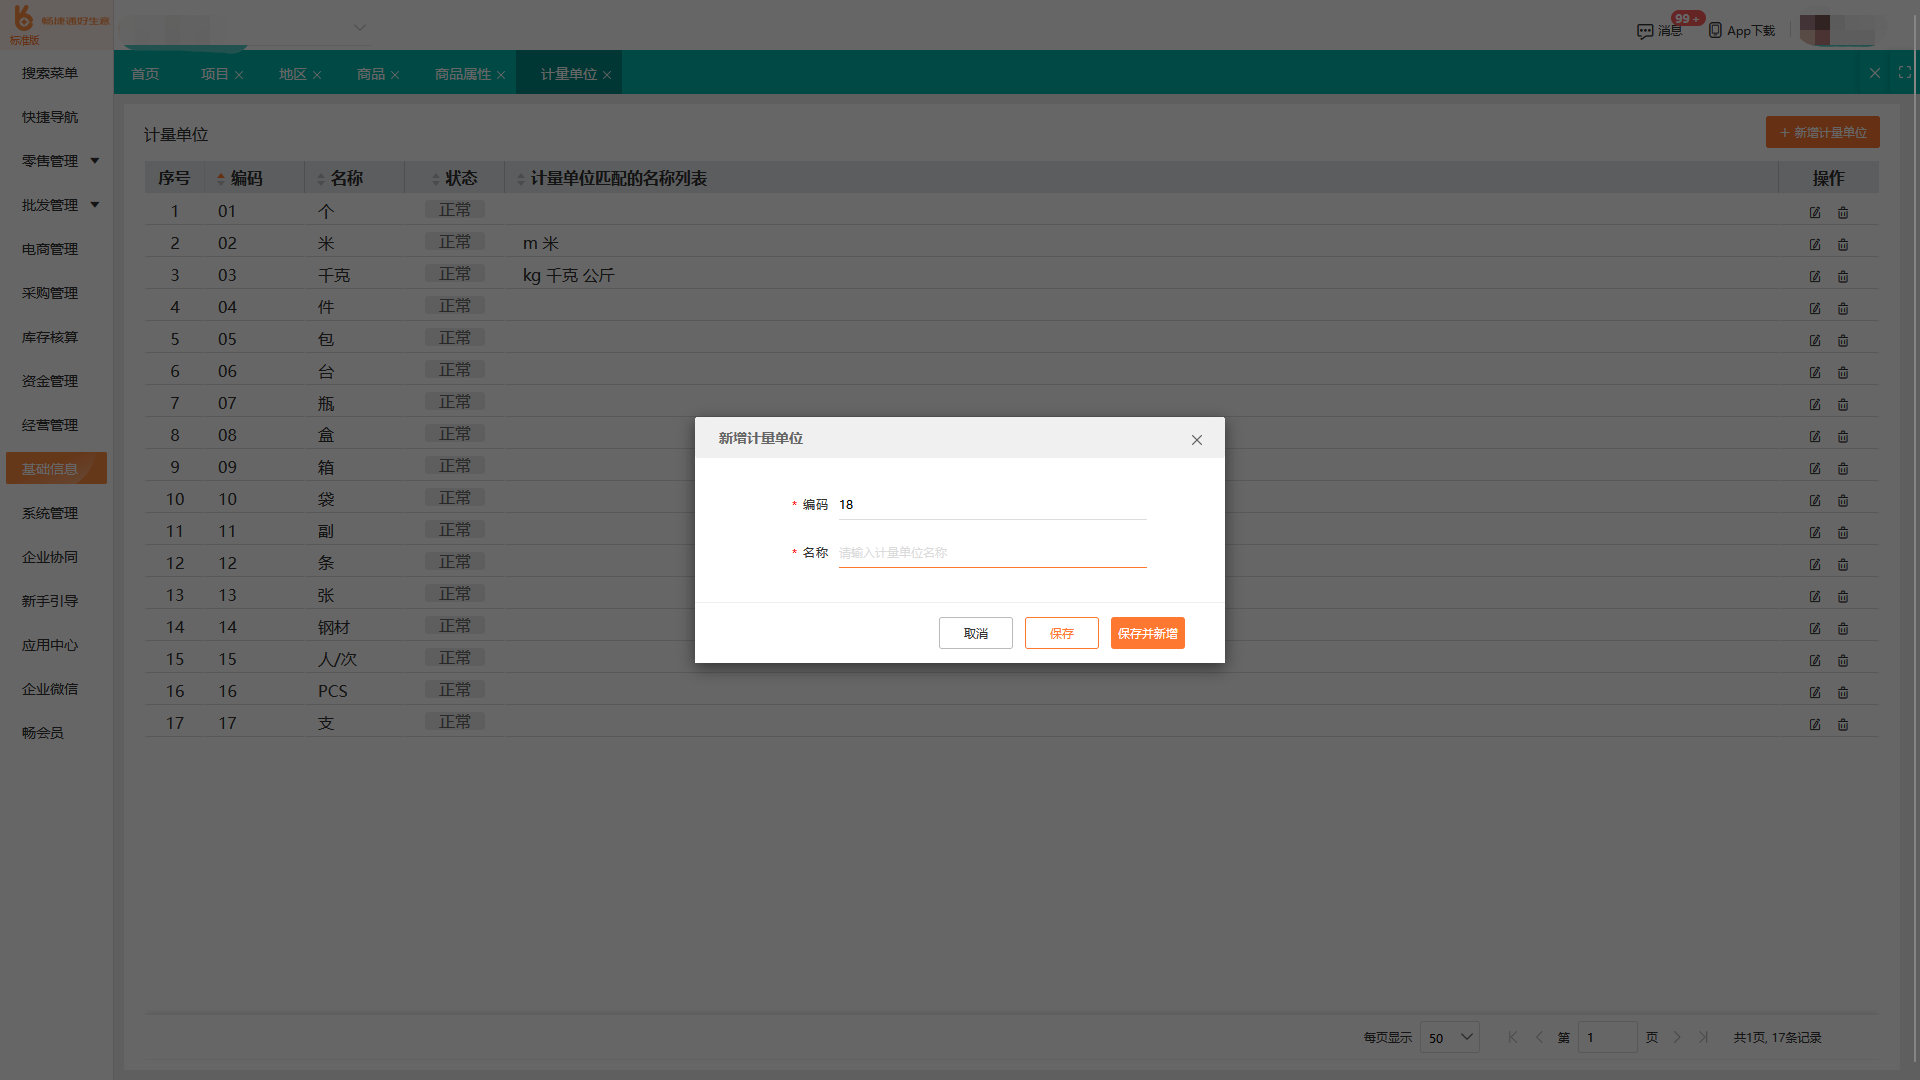Click the delete icon for row 10
Viewport: 1920px width, 1080px height.
[1844, 500]
